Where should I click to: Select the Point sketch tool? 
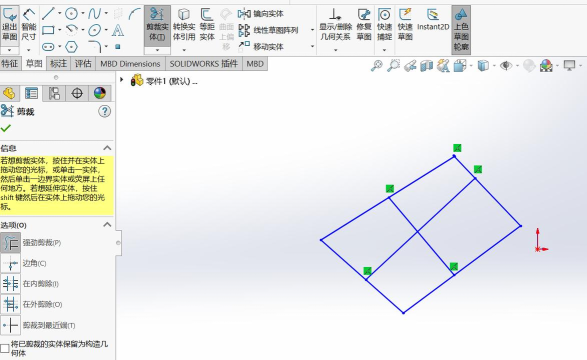click(x=118, y=47)
